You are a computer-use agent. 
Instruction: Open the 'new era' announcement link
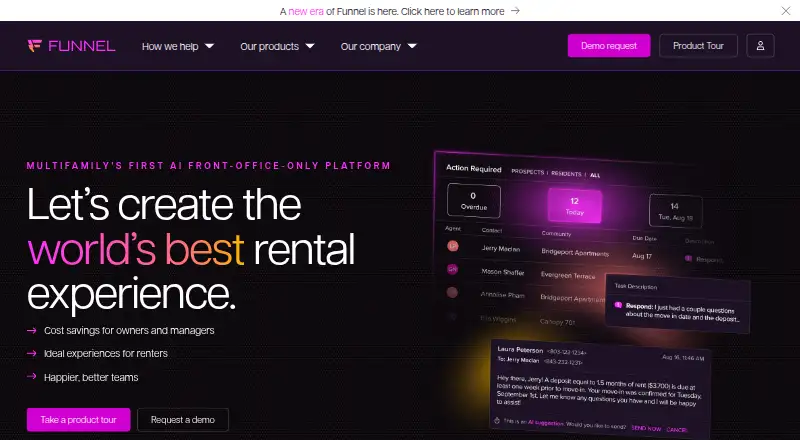coord(306,11)
